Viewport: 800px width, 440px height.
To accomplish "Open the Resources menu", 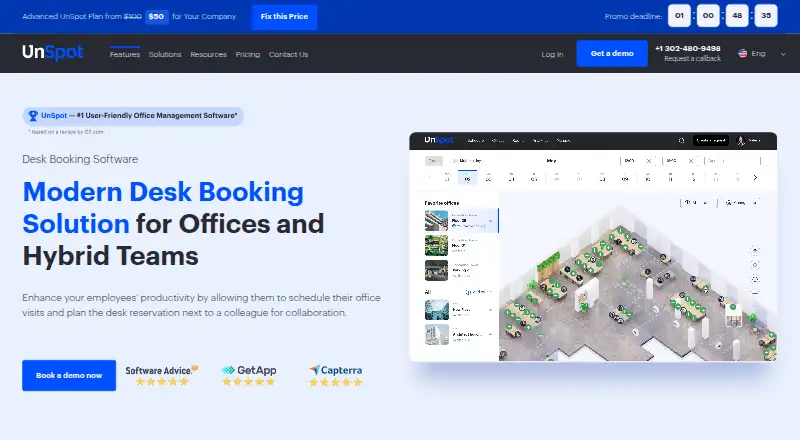I will point(208,54).
